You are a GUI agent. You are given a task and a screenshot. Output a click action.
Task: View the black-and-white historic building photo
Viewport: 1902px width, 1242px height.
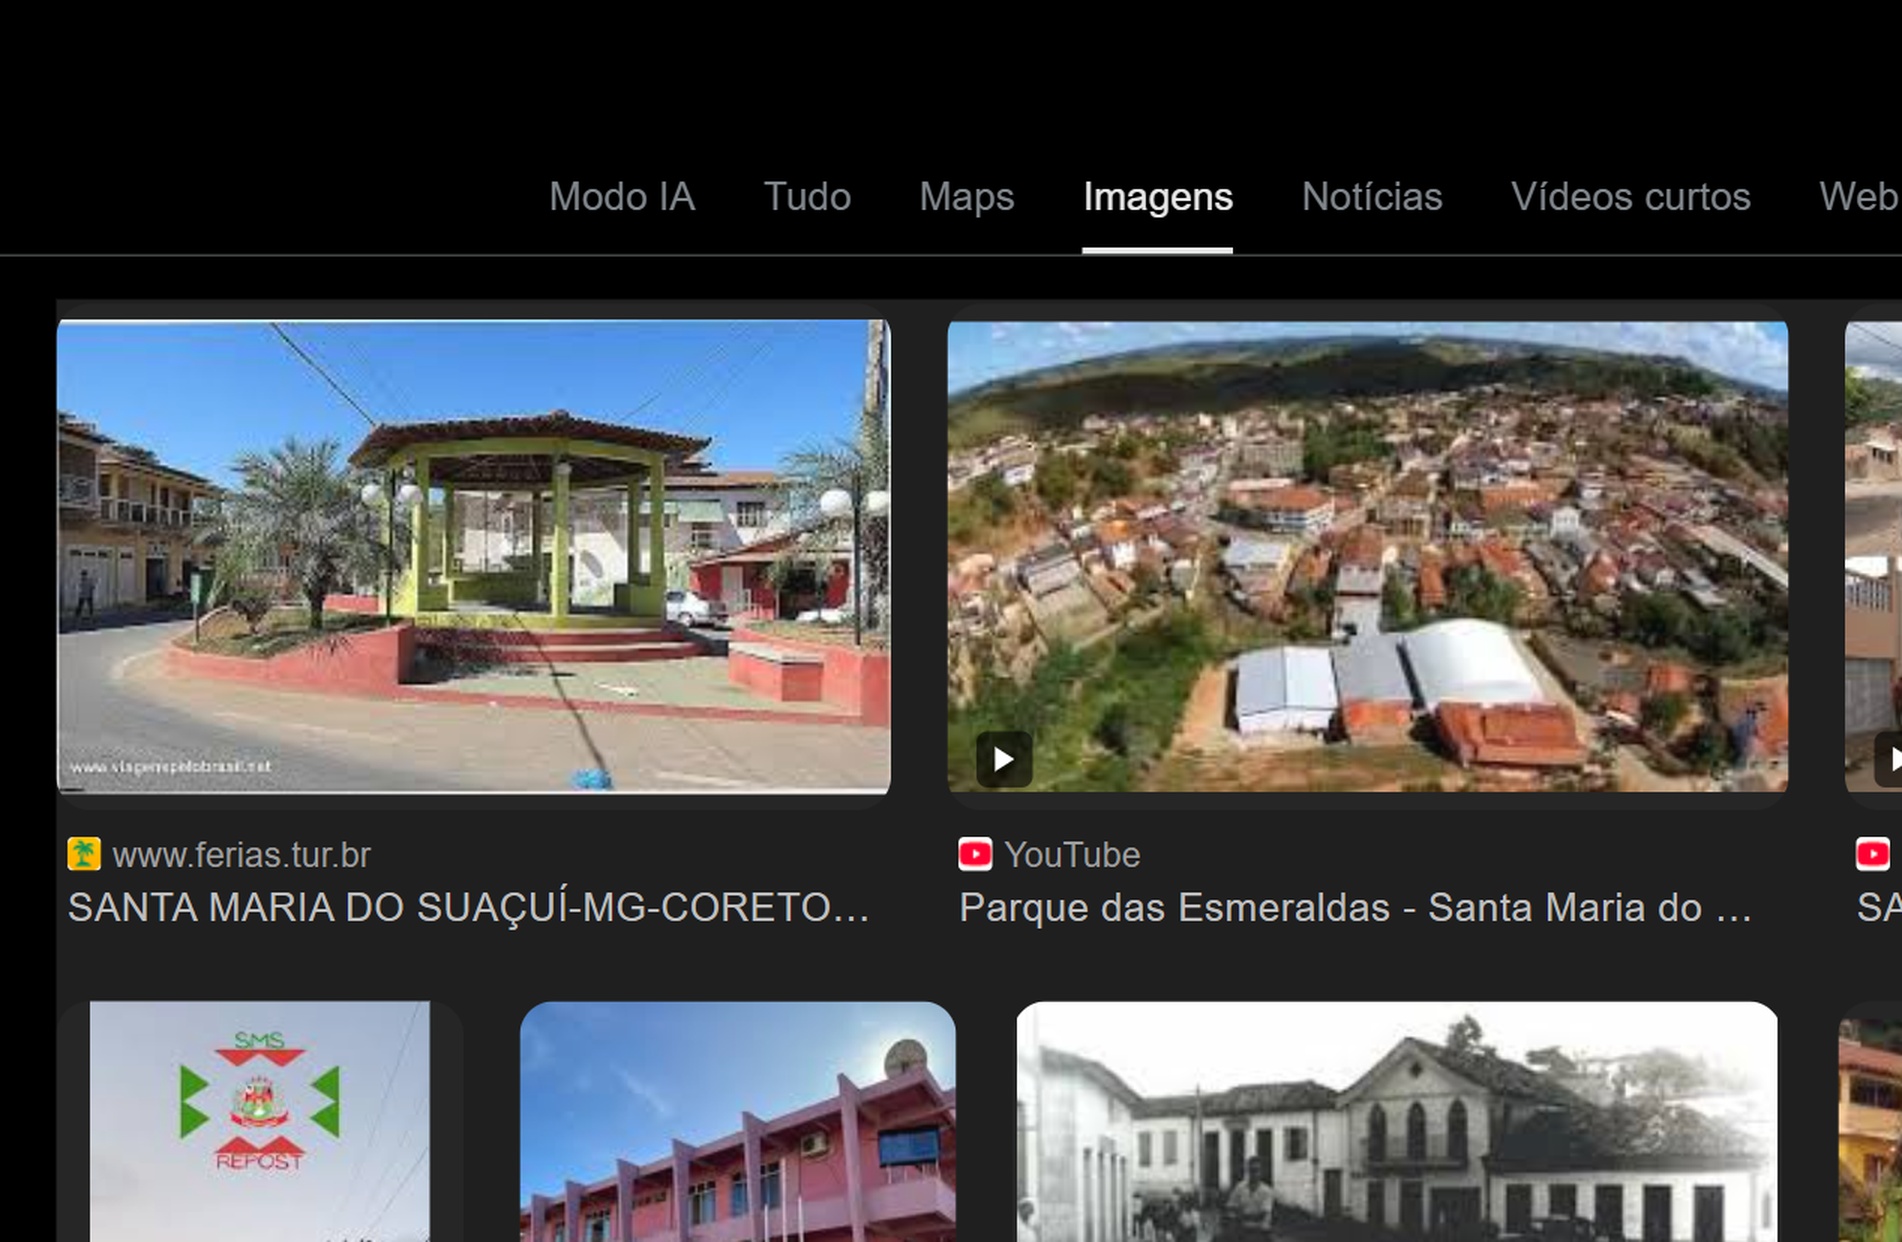pos(1396,1120)
